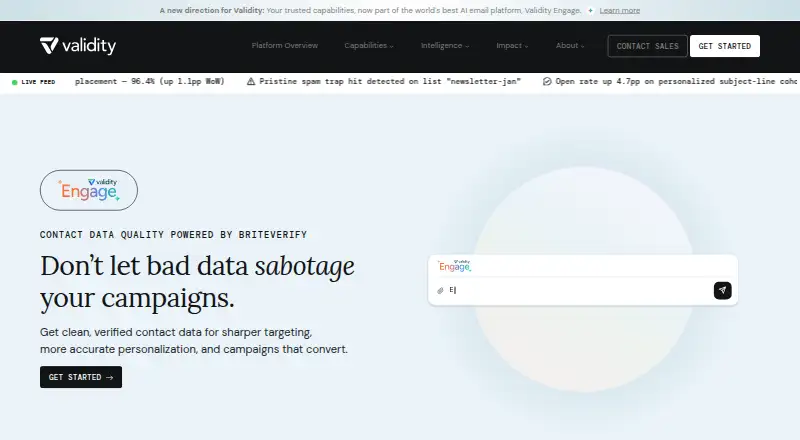This screenshot has height=440, width=800.
Task: Click the 'Pristine spam trap hit detected' feed message
Action: [x=390, y=81]
